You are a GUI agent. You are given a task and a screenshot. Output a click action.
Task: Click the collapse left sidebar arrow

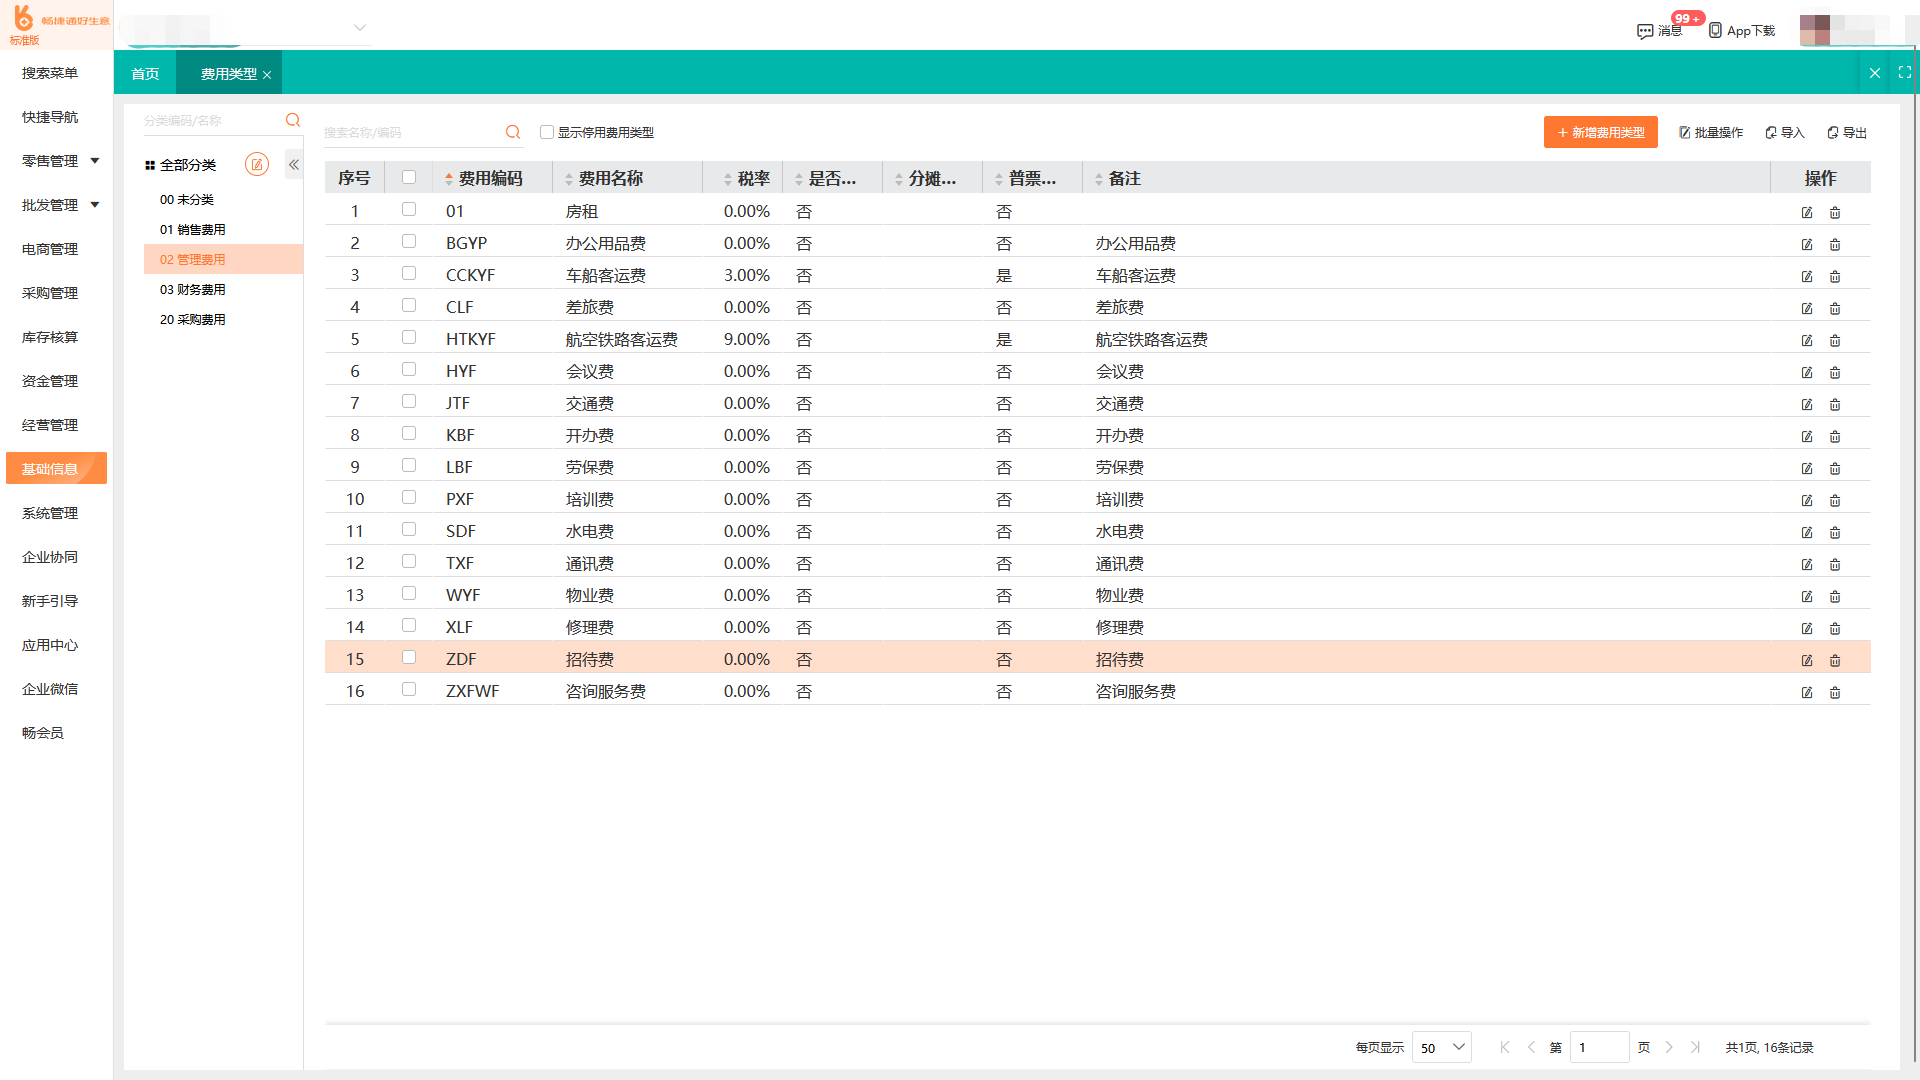294,164
